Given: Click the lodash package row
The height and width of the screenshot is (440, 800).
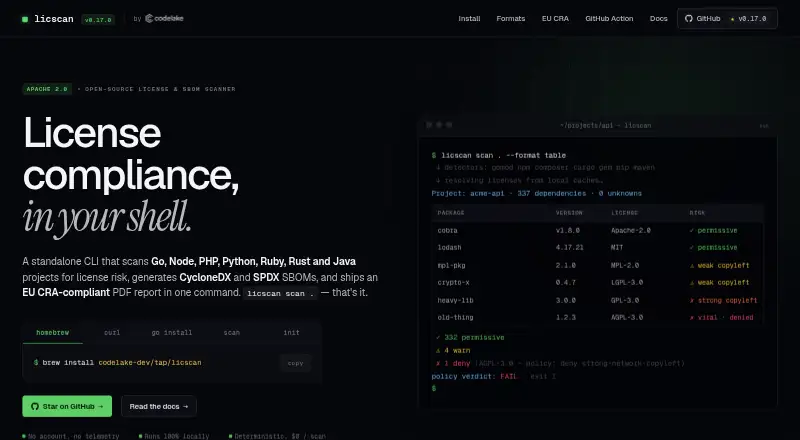Looking at the screenshot, I should click(x=597, y=248).
